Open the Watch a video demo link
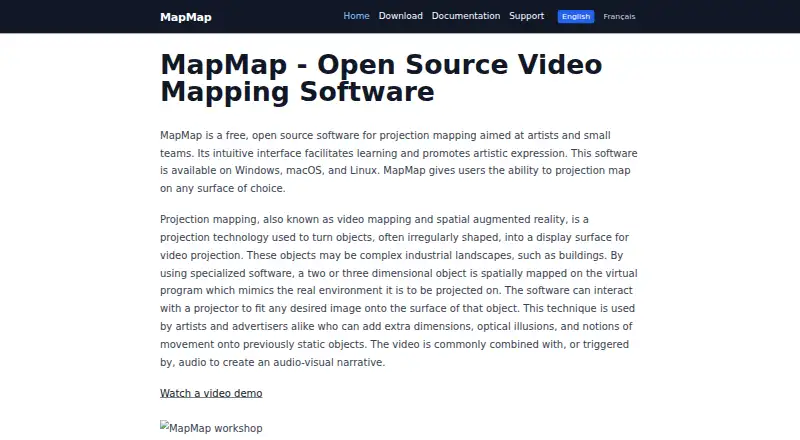 click(x=211, y=393)
